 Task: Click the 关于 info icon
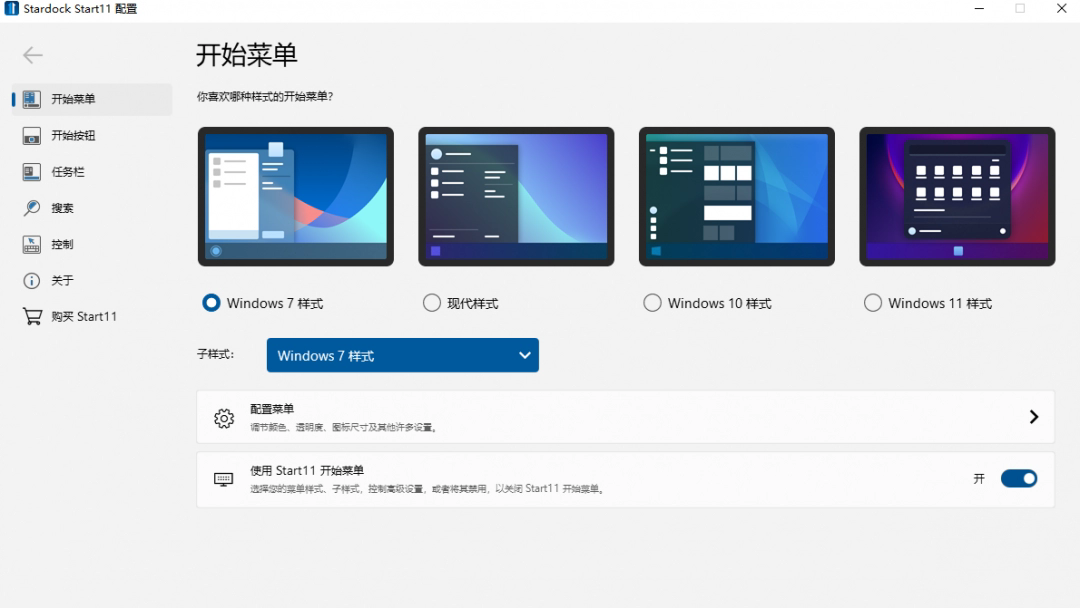pos(30,280)
